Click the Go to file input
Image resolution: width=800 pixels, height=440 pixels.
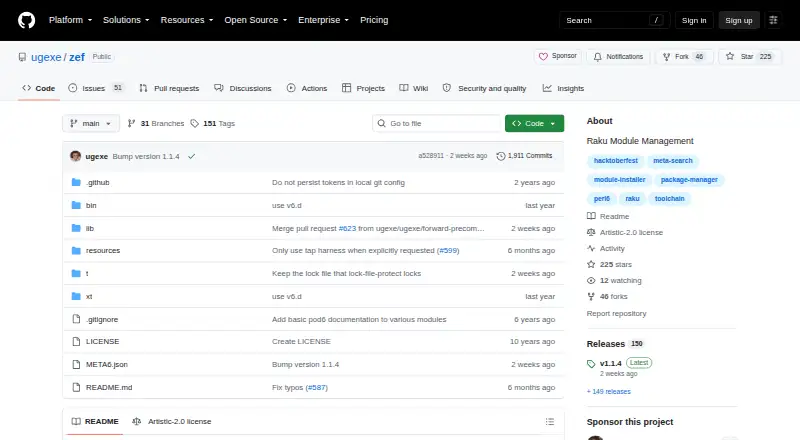point(437,124)
